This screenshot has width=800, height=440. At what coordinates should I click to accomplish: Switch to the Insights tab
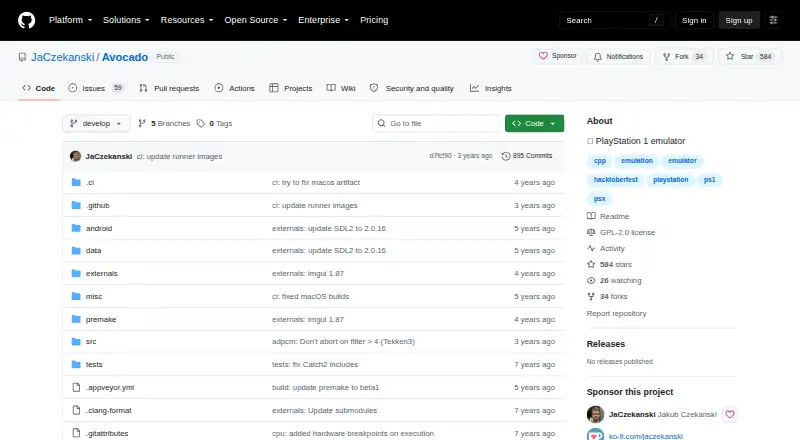coord(491,88)
